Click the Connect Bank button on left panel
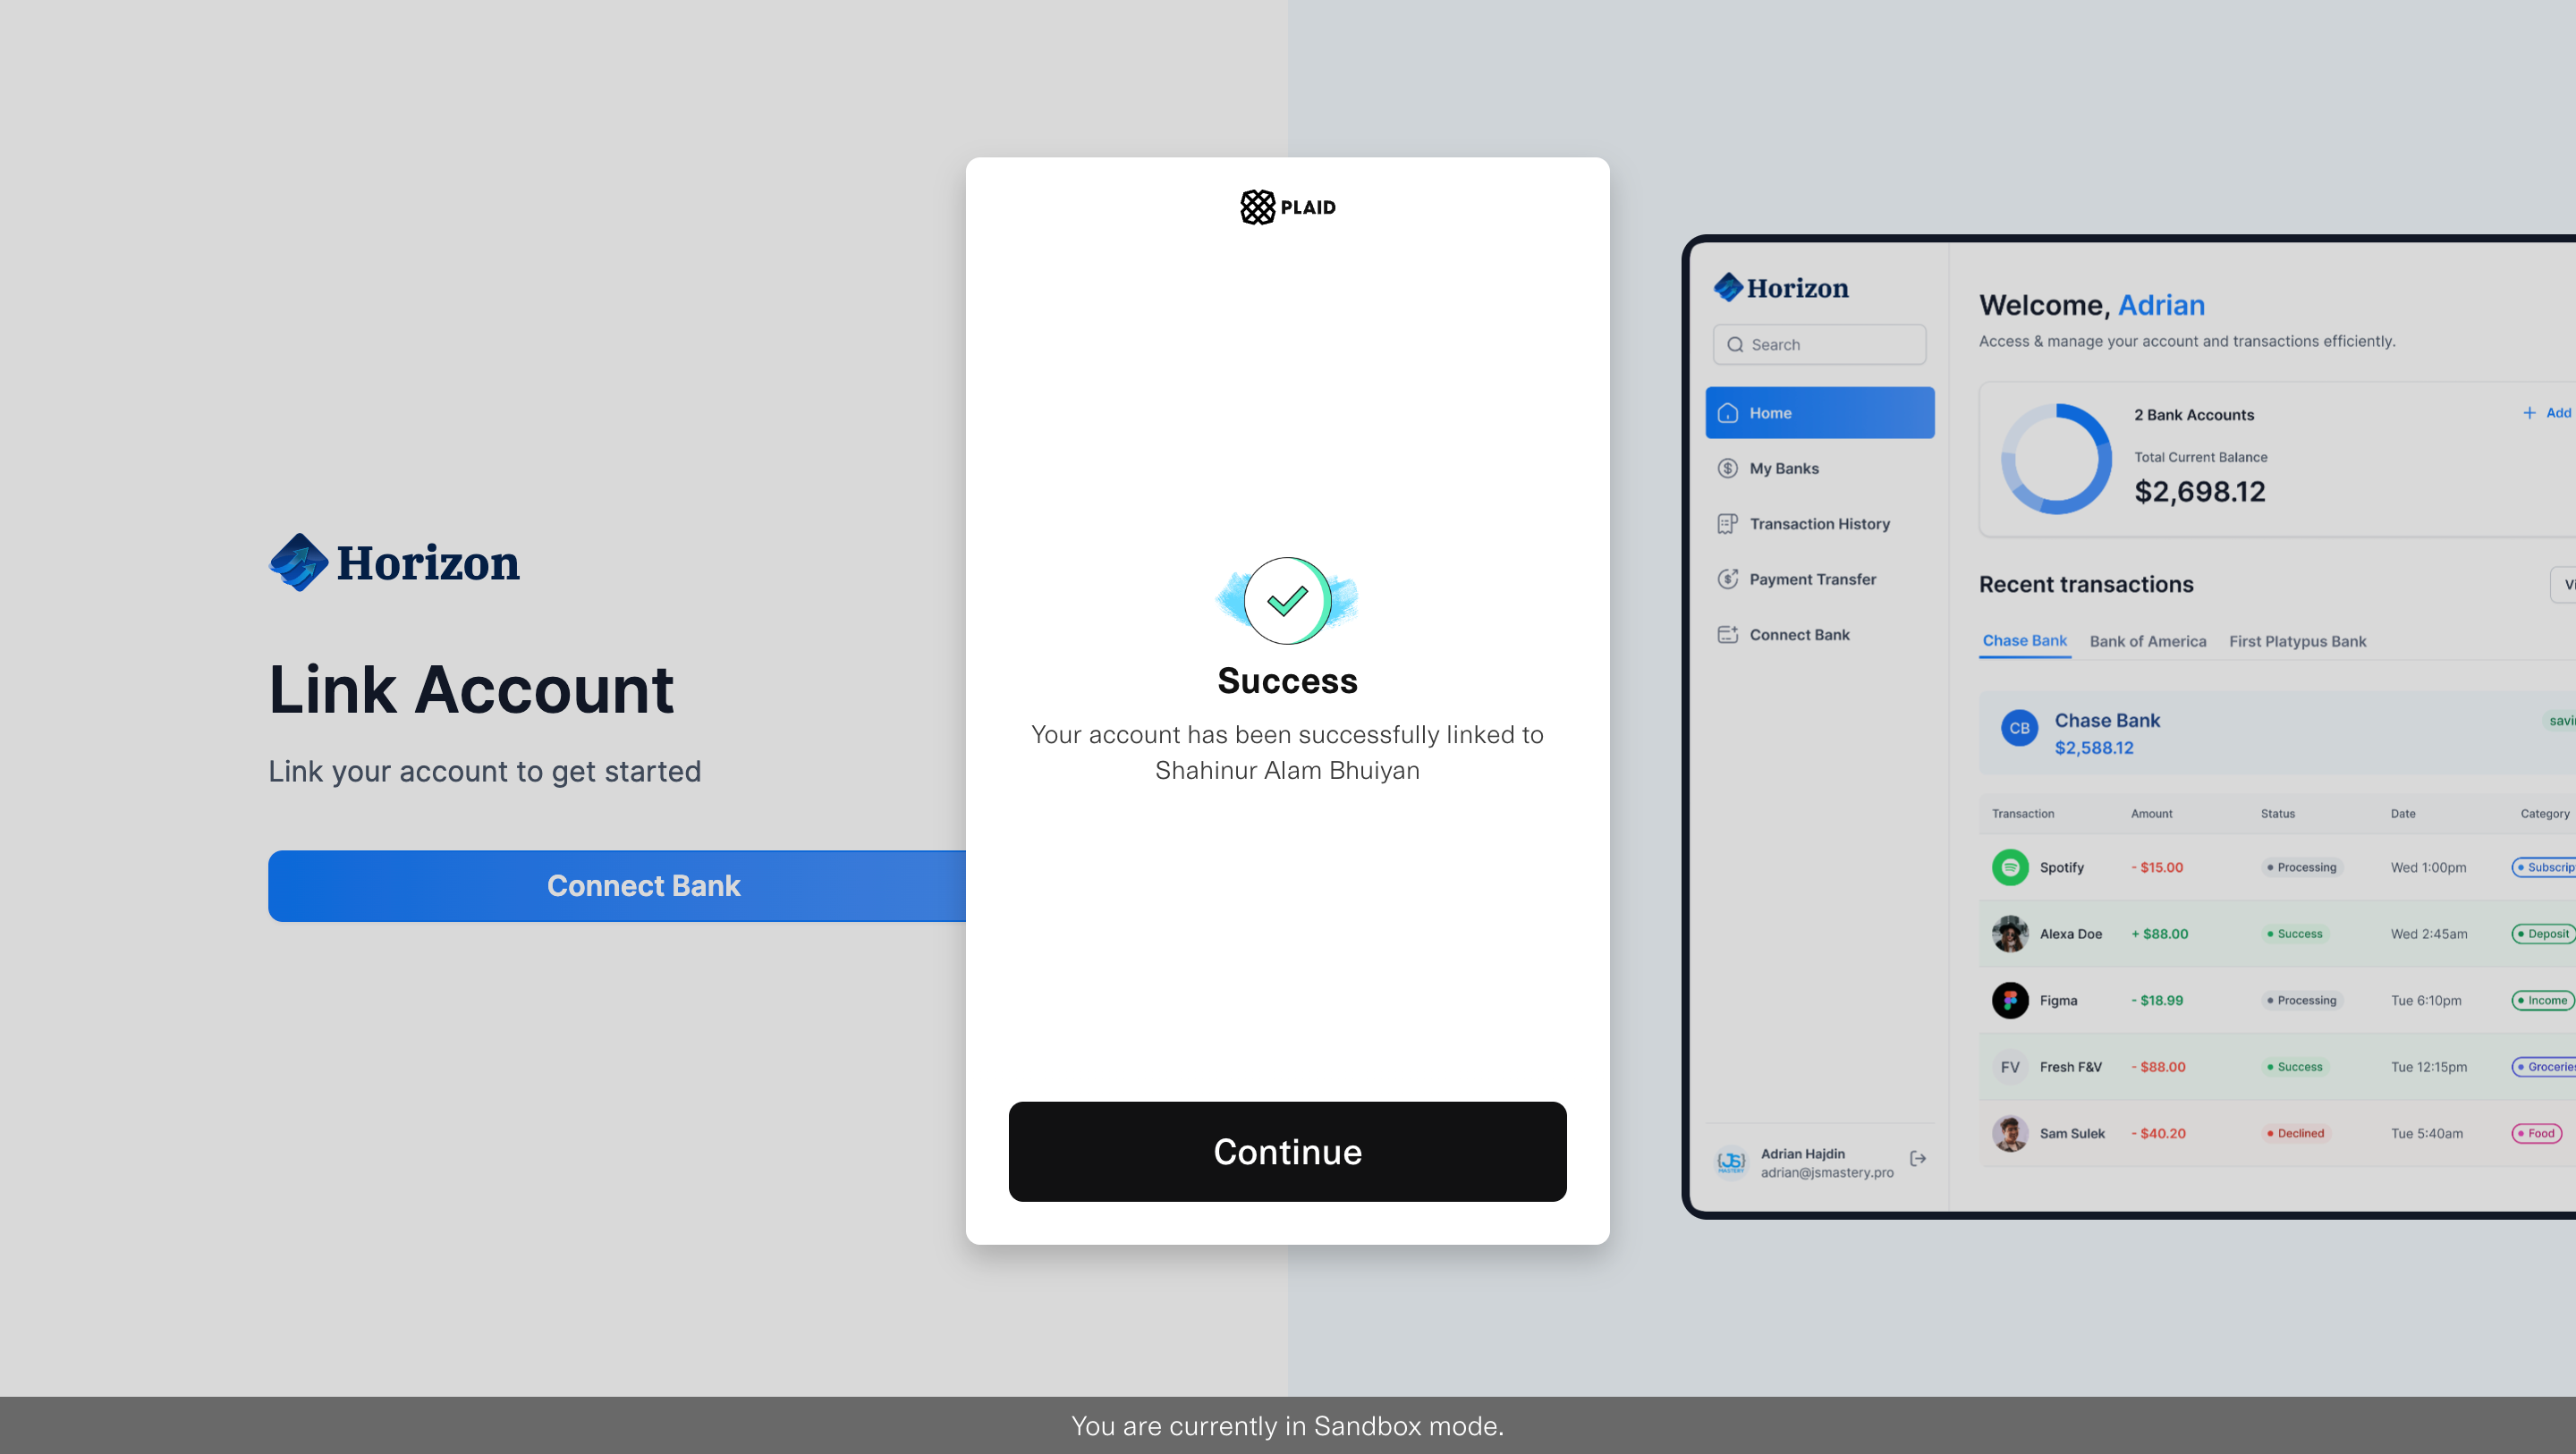 642,884
